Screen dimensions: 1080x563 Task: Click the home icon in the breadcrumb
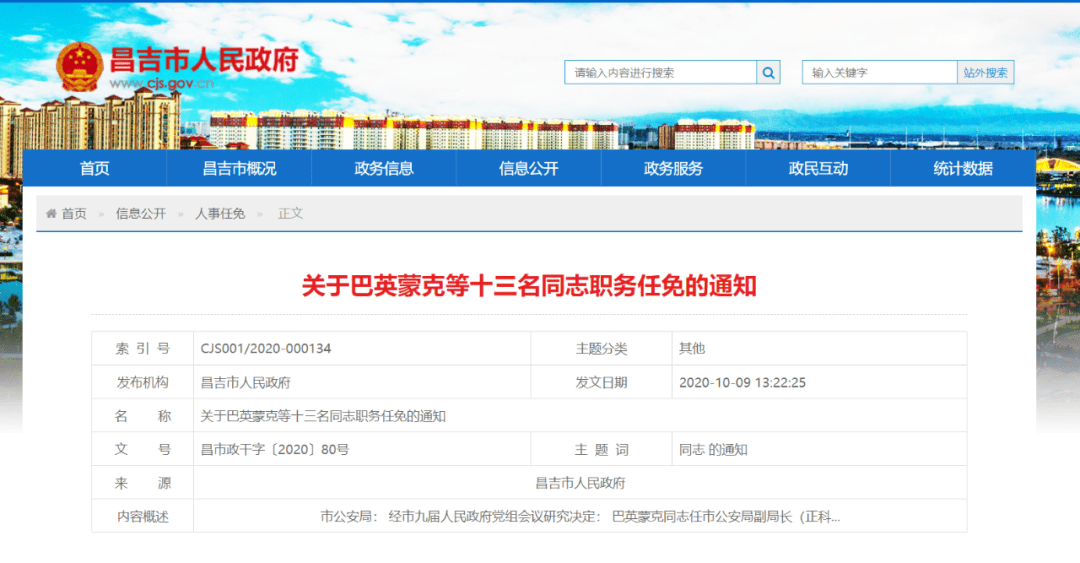51,214
